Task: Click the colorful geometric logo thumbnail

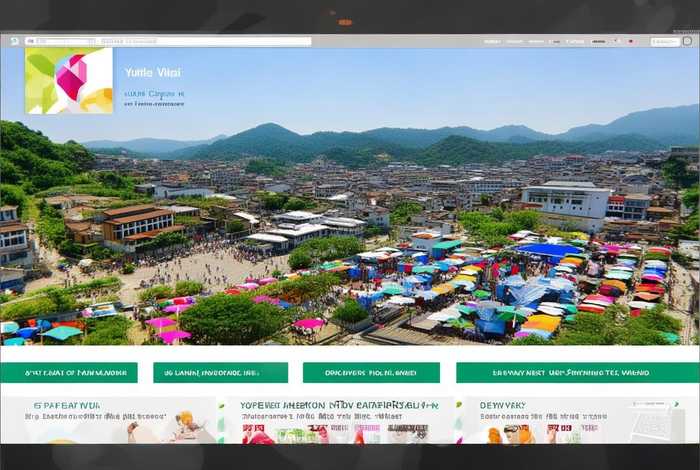Action: 69,80
